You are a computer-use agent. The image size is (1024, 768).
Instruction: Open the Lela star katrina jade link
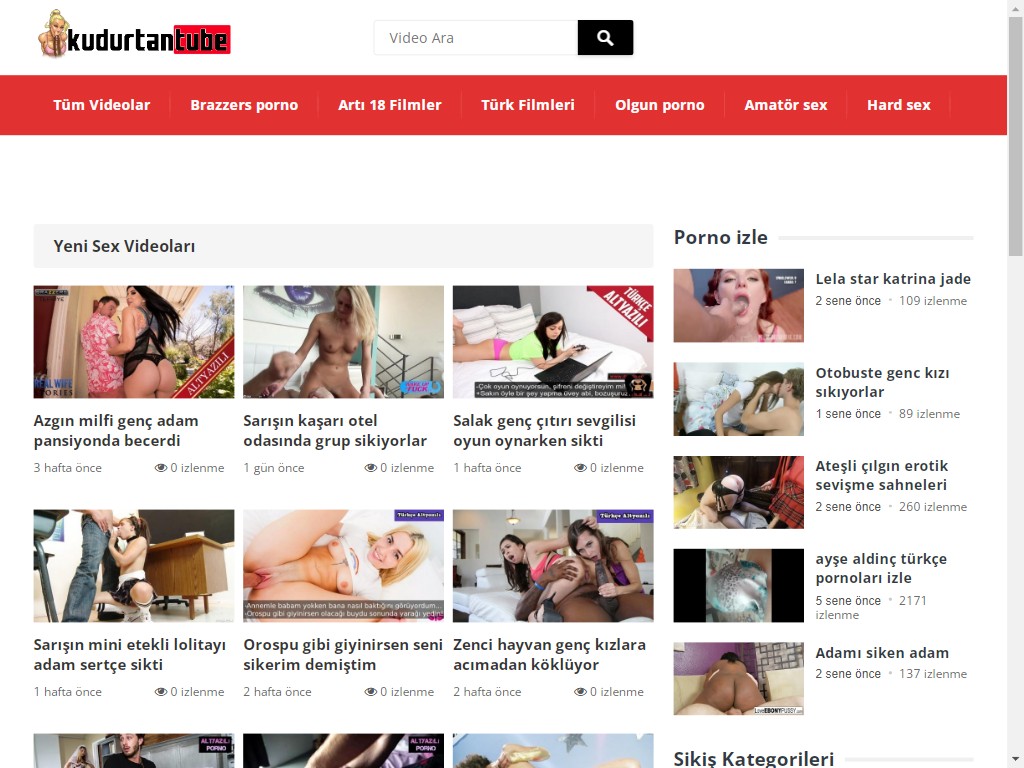892,279
